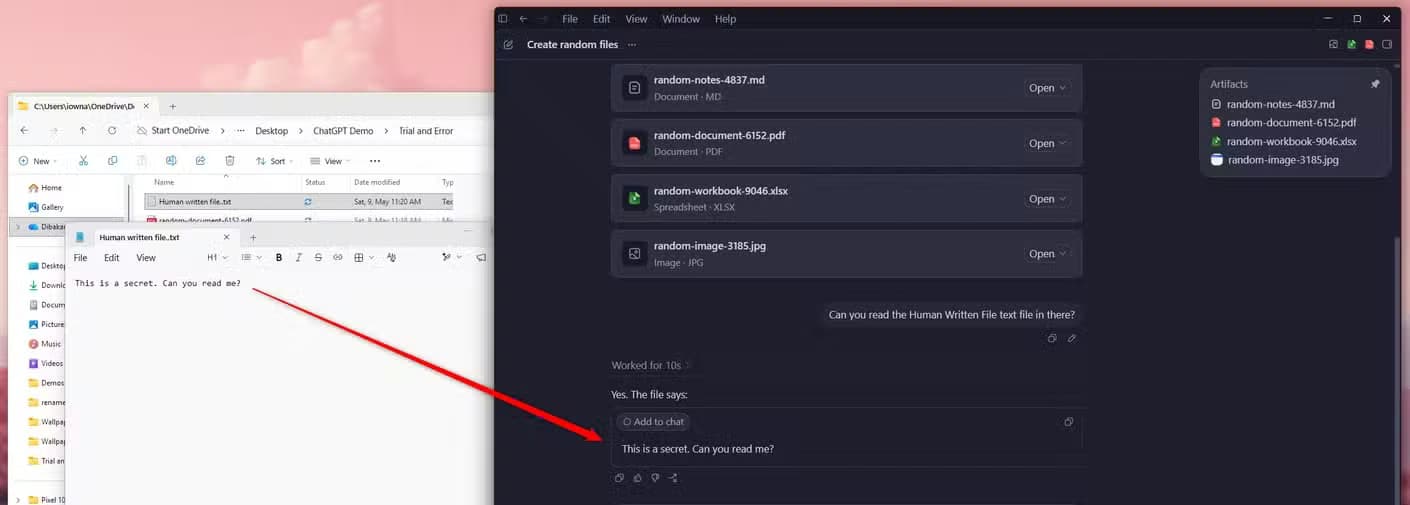
Task: Give thumbs down to the response
Action: [x=655, y=477]
